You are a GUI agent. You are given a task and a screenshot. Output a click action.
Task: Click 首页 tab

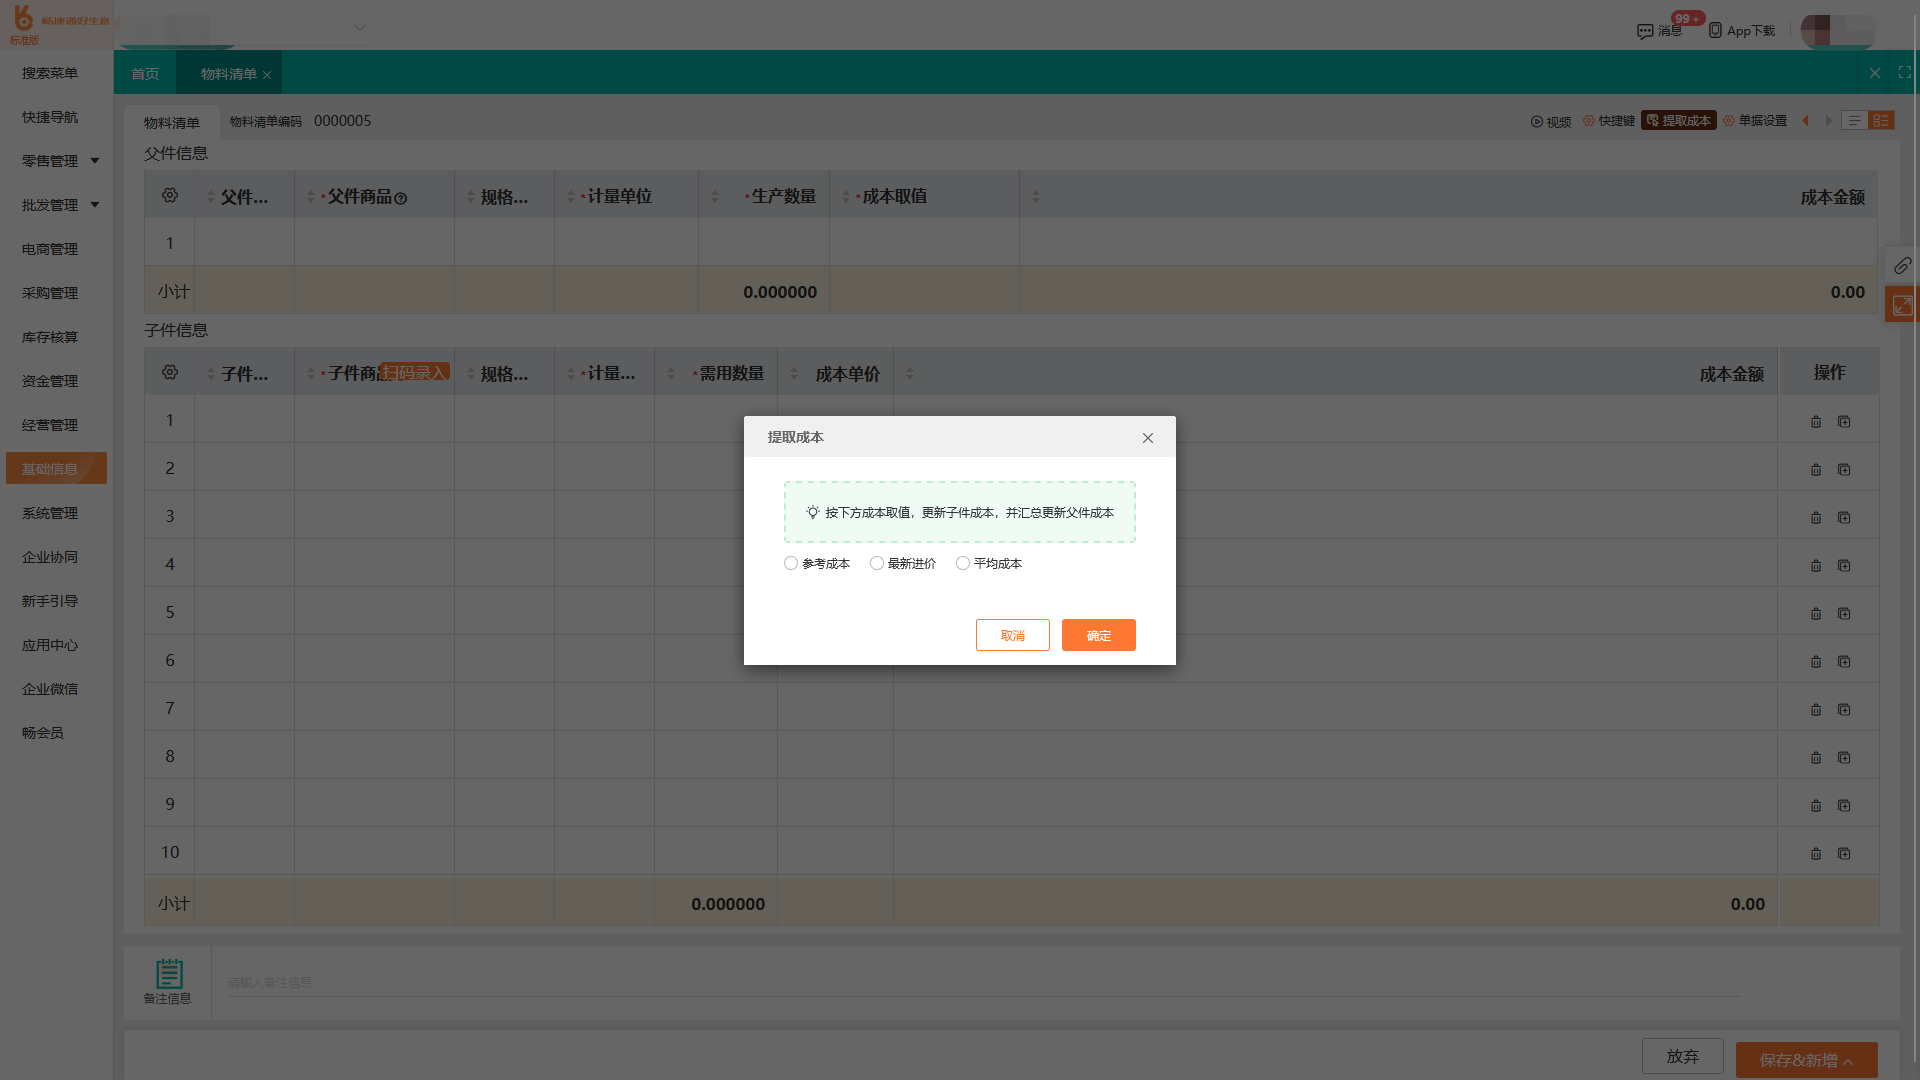pyautogui.click(x=145, y=74)
